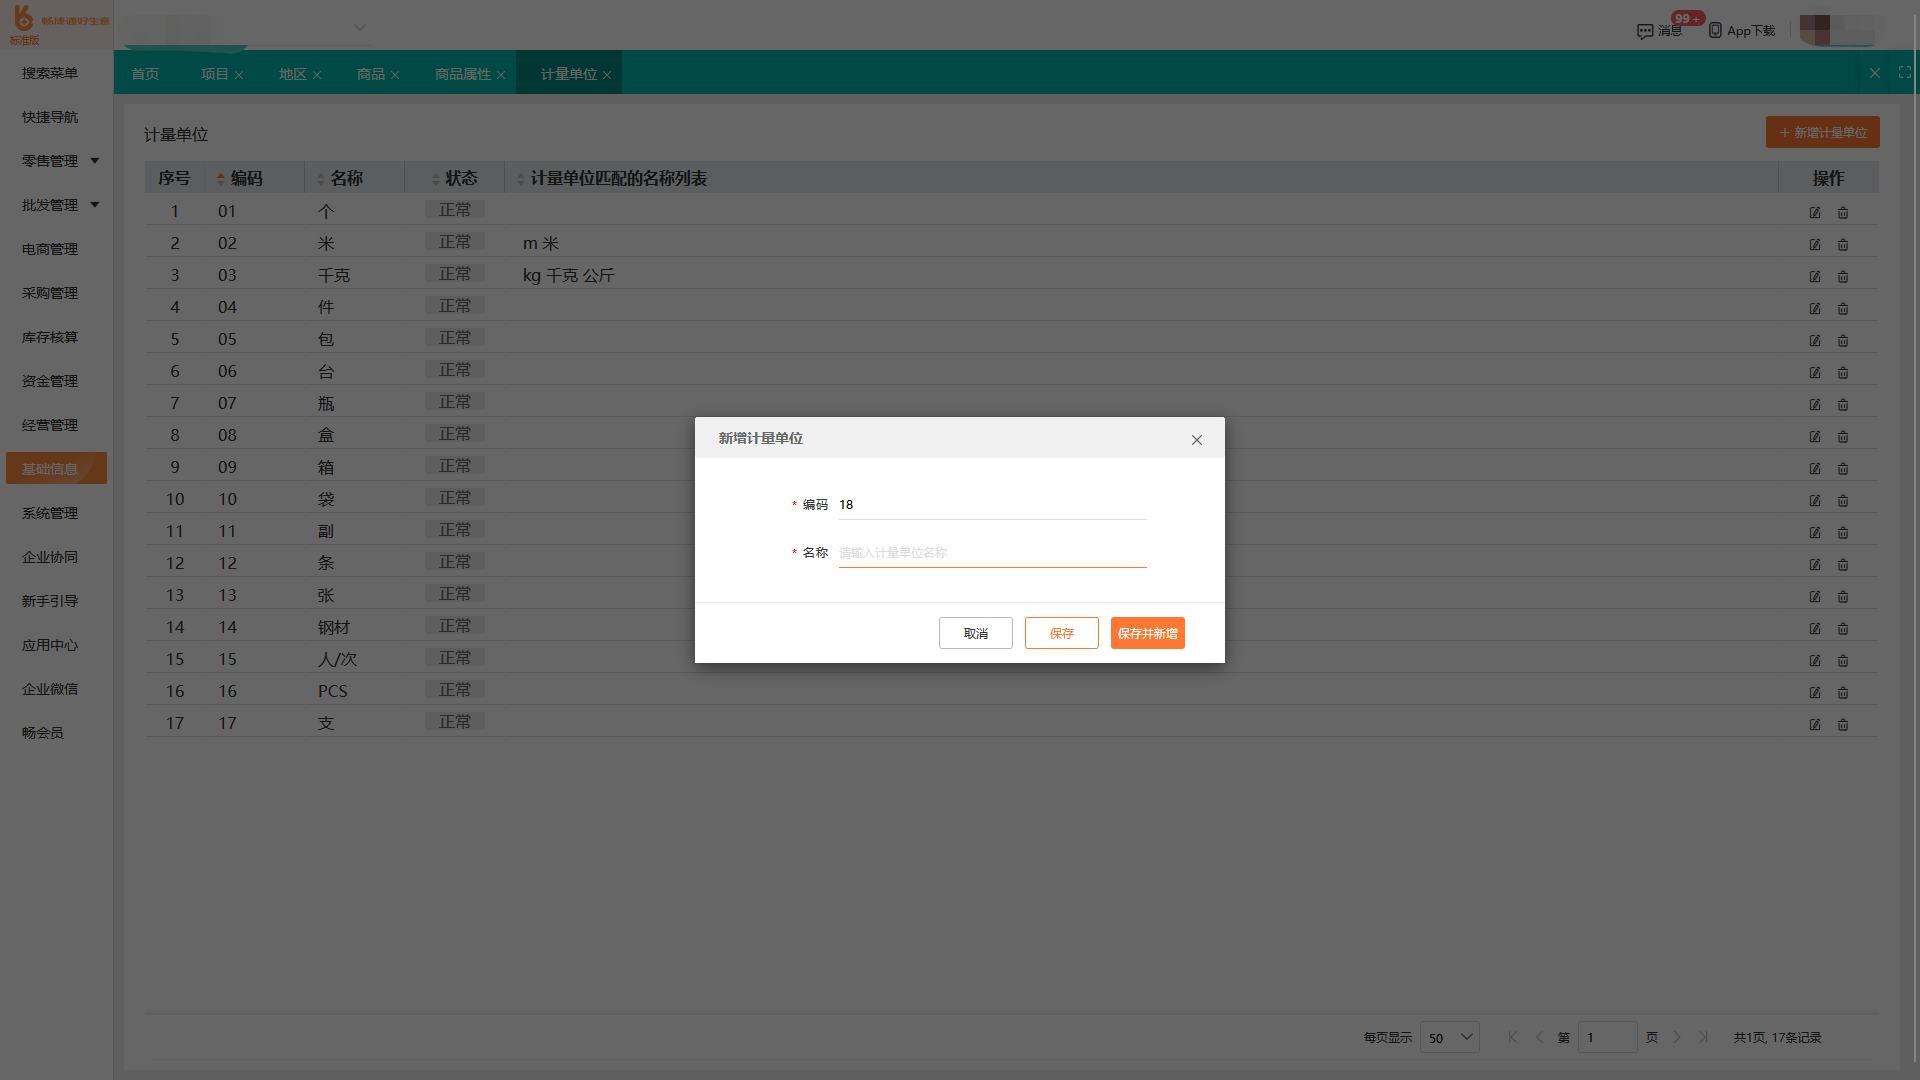
Task: Click the 商品 menu tab
Action: 375,74
